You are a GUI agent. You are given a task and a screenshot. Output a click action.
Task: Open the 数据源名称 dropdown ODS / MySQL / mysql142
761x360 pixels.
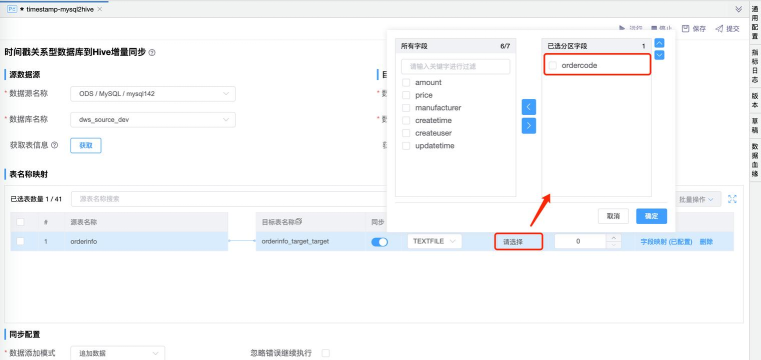click(153, 94)
